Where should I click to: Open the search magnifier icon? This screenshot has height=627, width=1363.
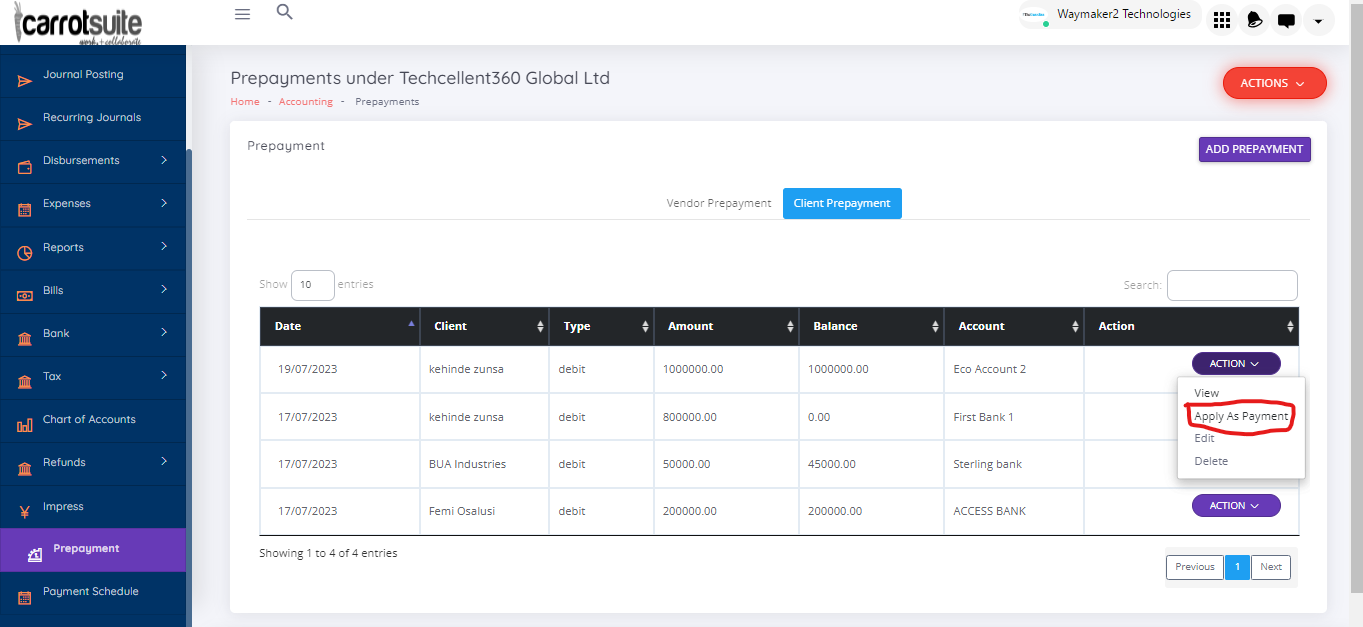coord(285,12)
